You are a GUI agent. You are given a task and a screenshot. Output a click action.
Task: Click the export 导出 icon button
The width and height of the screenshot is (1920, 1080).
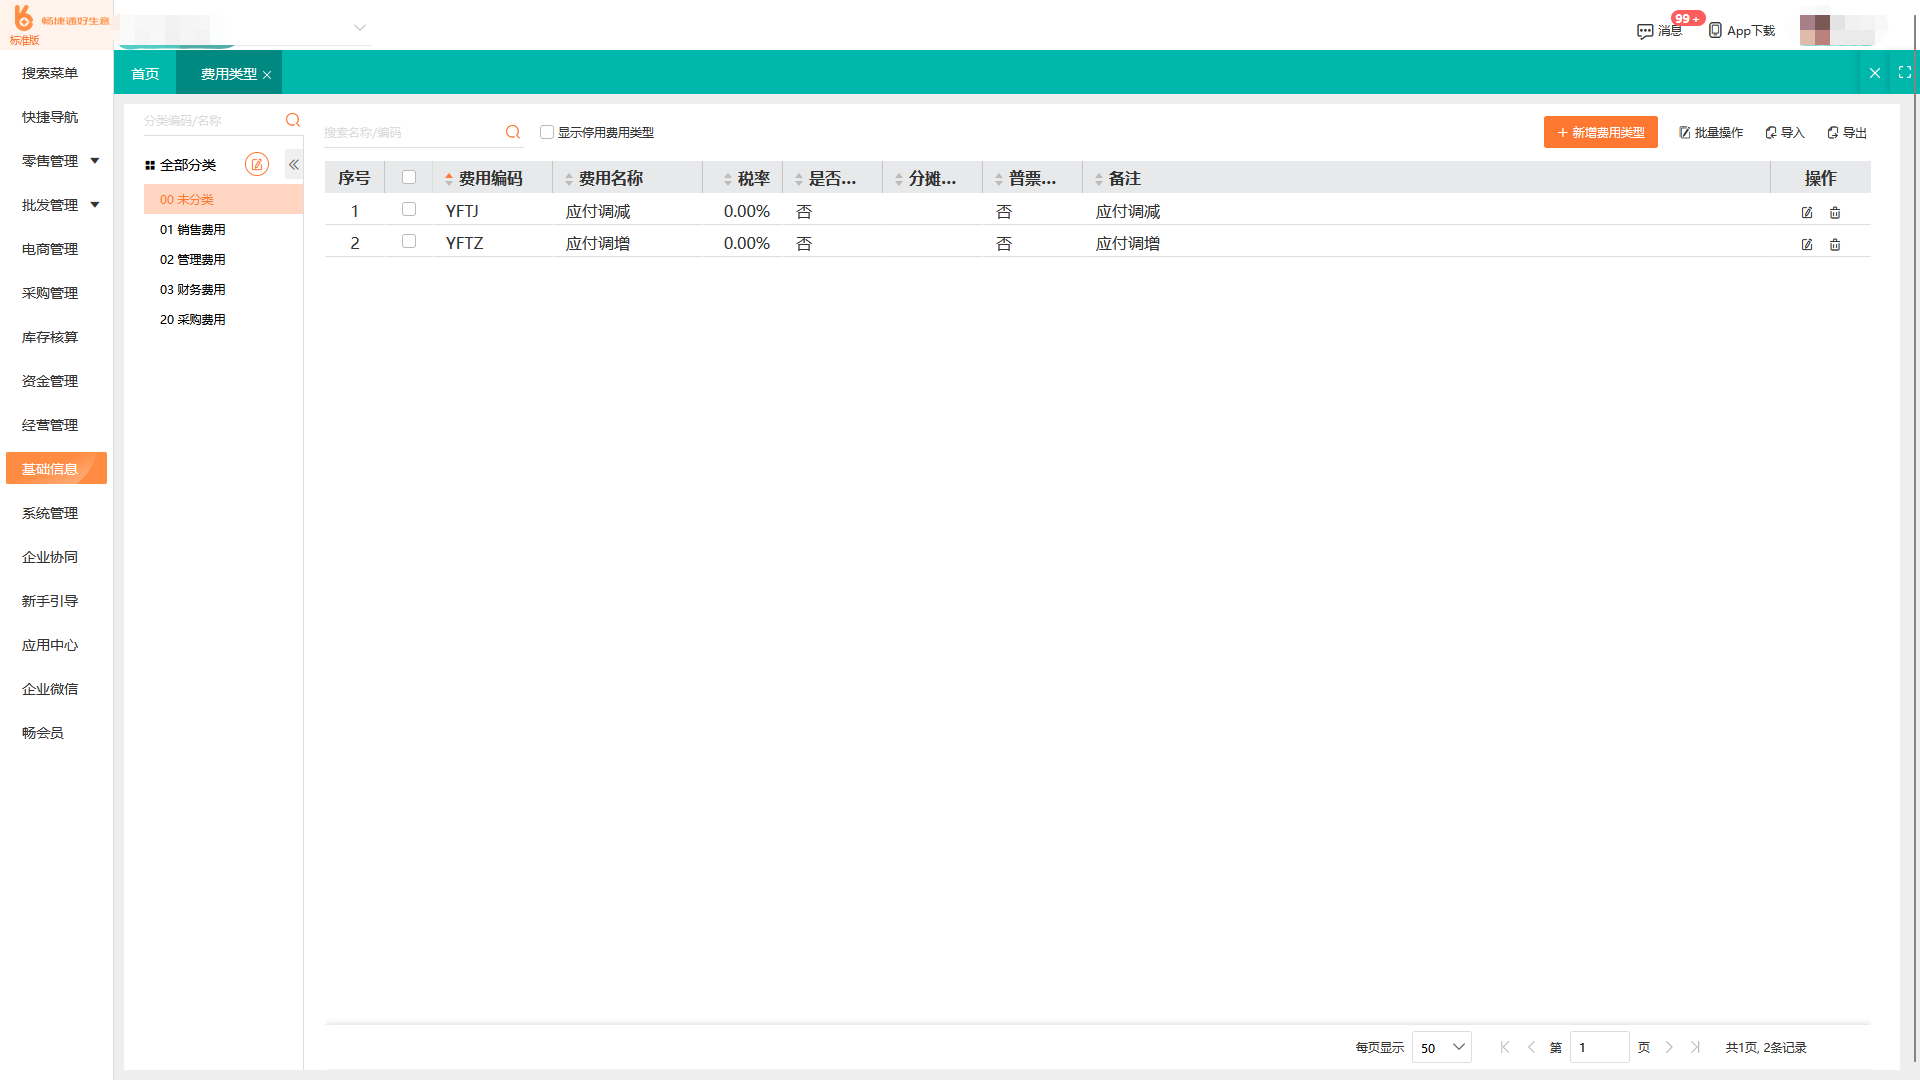[x=1846, y=132]
